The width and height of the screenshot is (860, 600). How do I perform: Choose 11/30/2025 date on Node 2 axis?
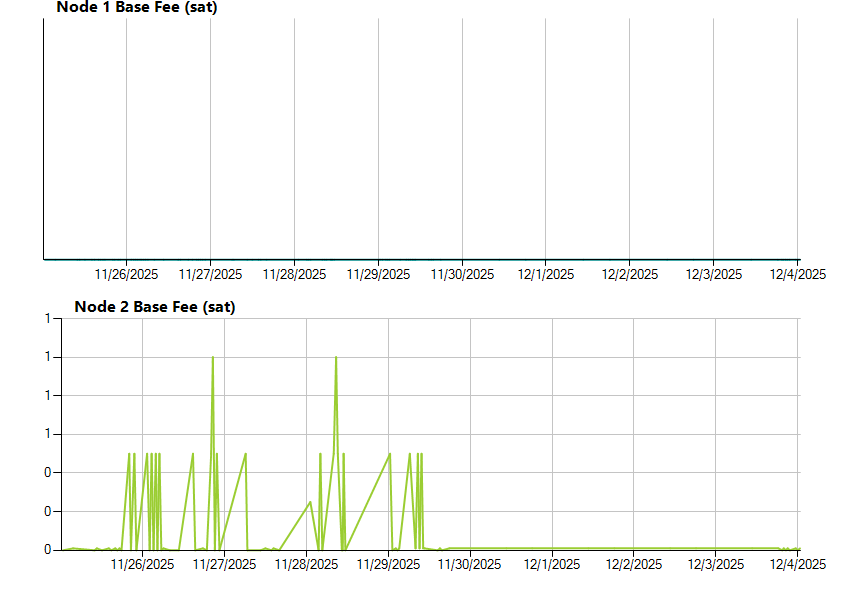tap(470, 565)
